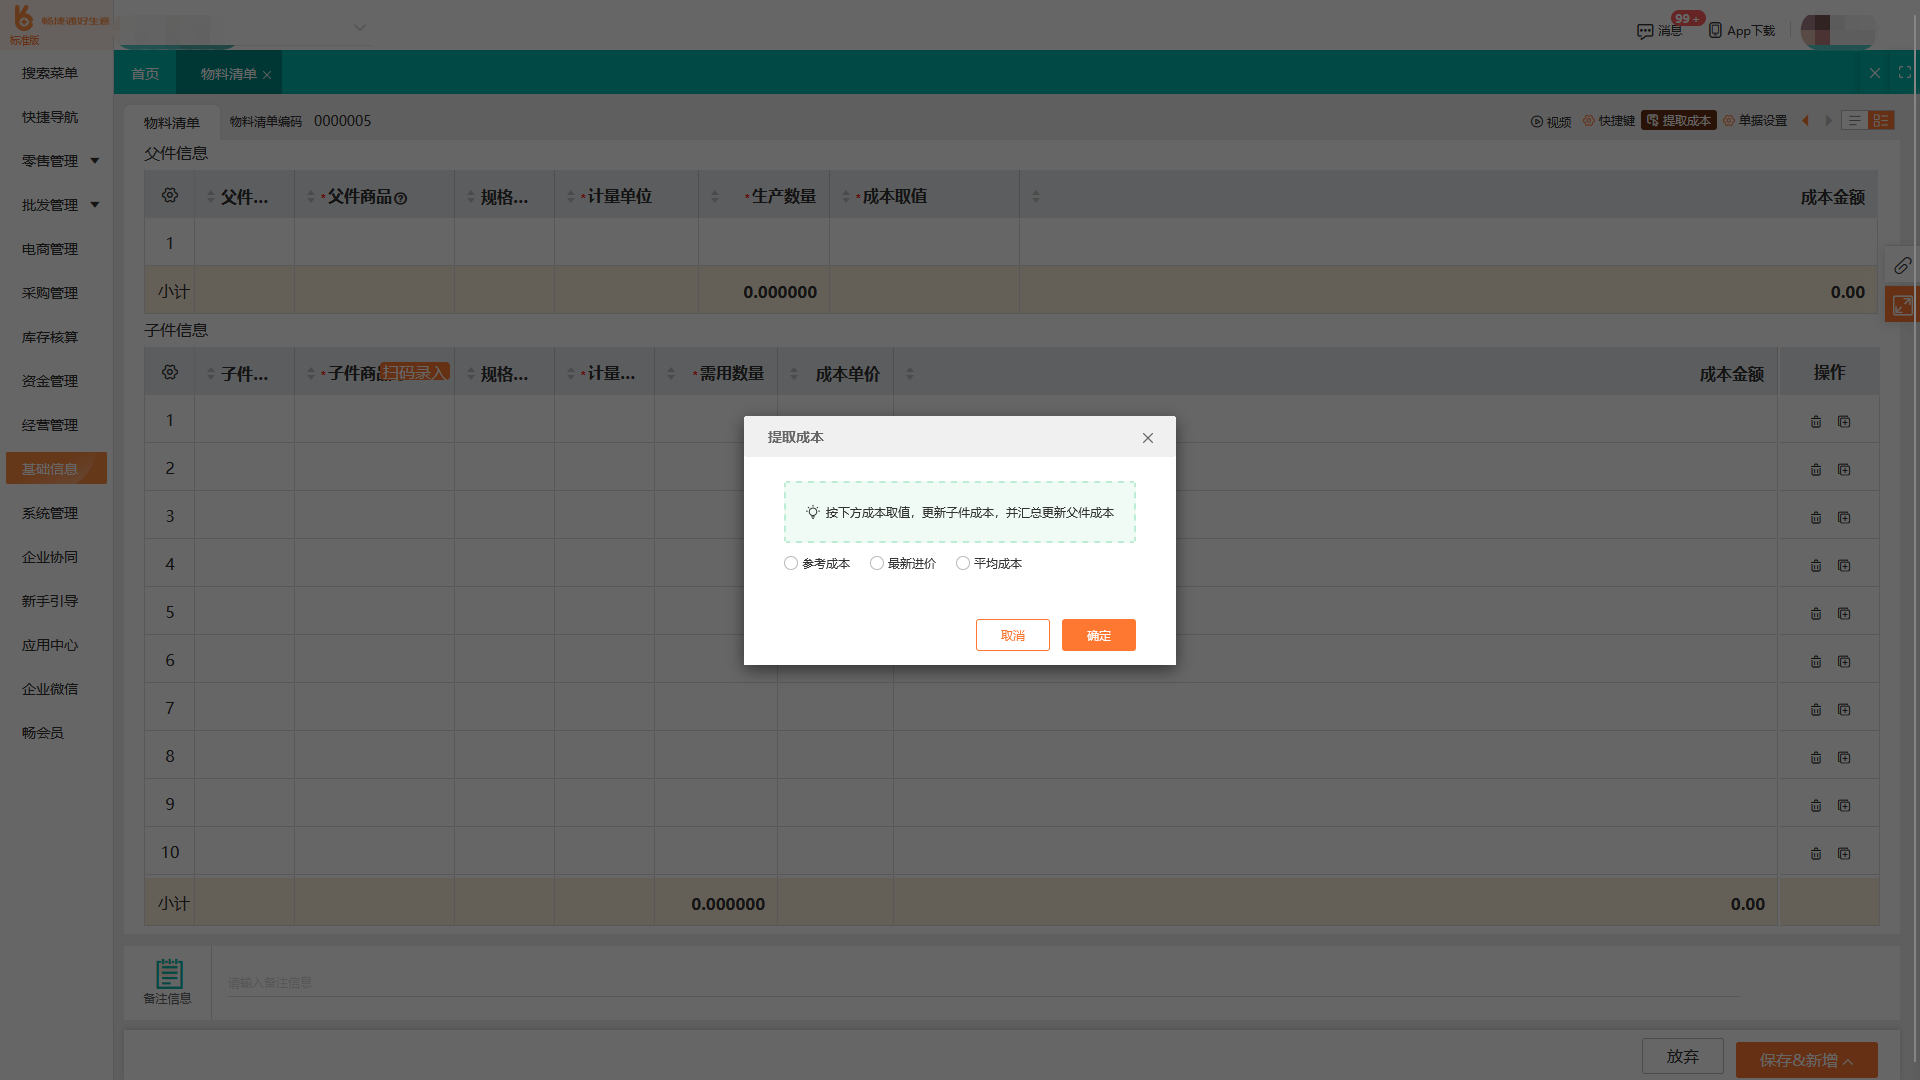The image size is (1920, 1080).
Task: Switch to 首页 tab
Action: (145, 74)
